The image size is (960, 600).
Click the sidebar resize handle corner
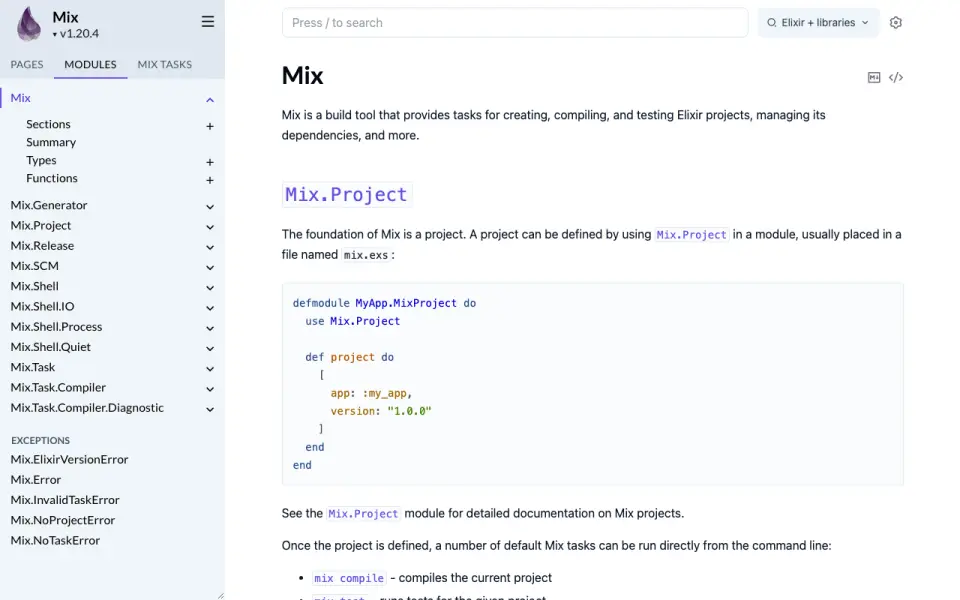point(220,596)
